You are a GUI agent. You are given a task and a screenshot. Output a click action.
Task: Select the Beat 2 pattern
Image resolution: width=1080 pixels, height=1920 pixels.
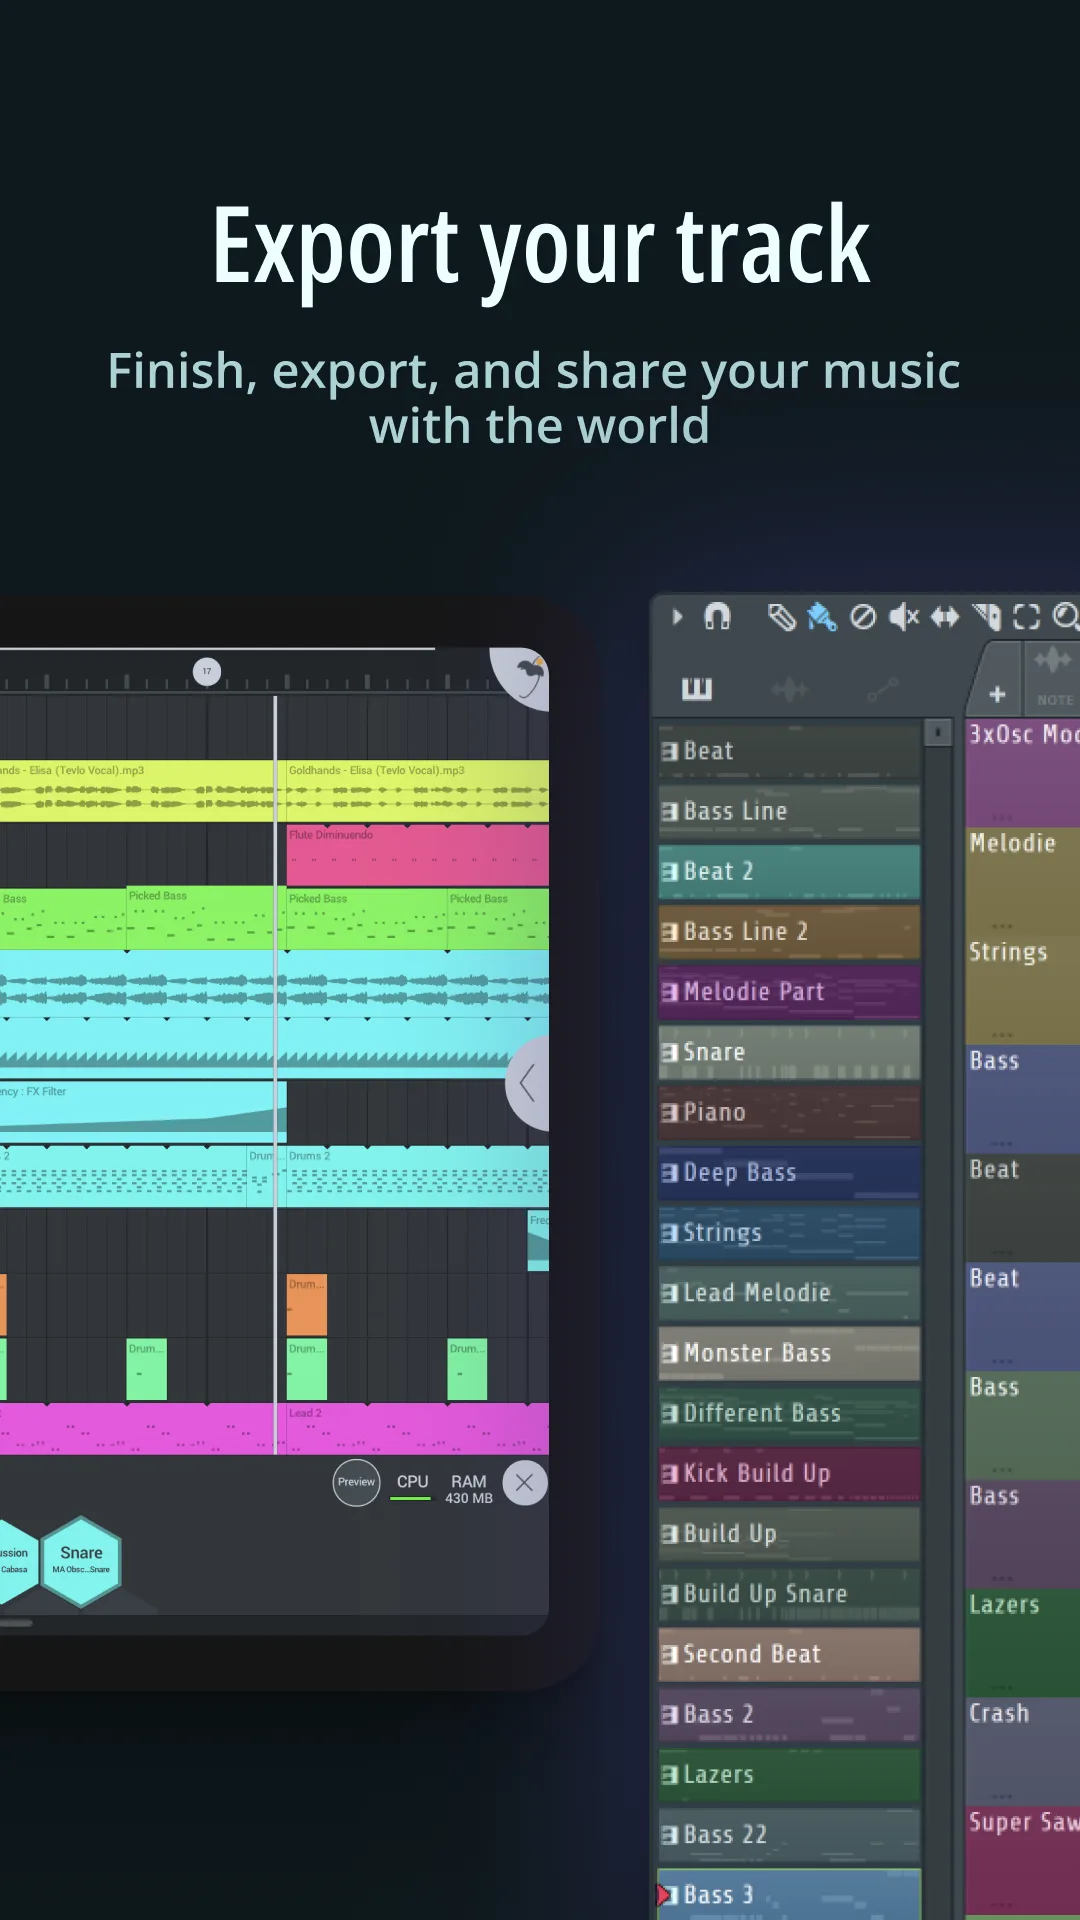pos(789,871)
